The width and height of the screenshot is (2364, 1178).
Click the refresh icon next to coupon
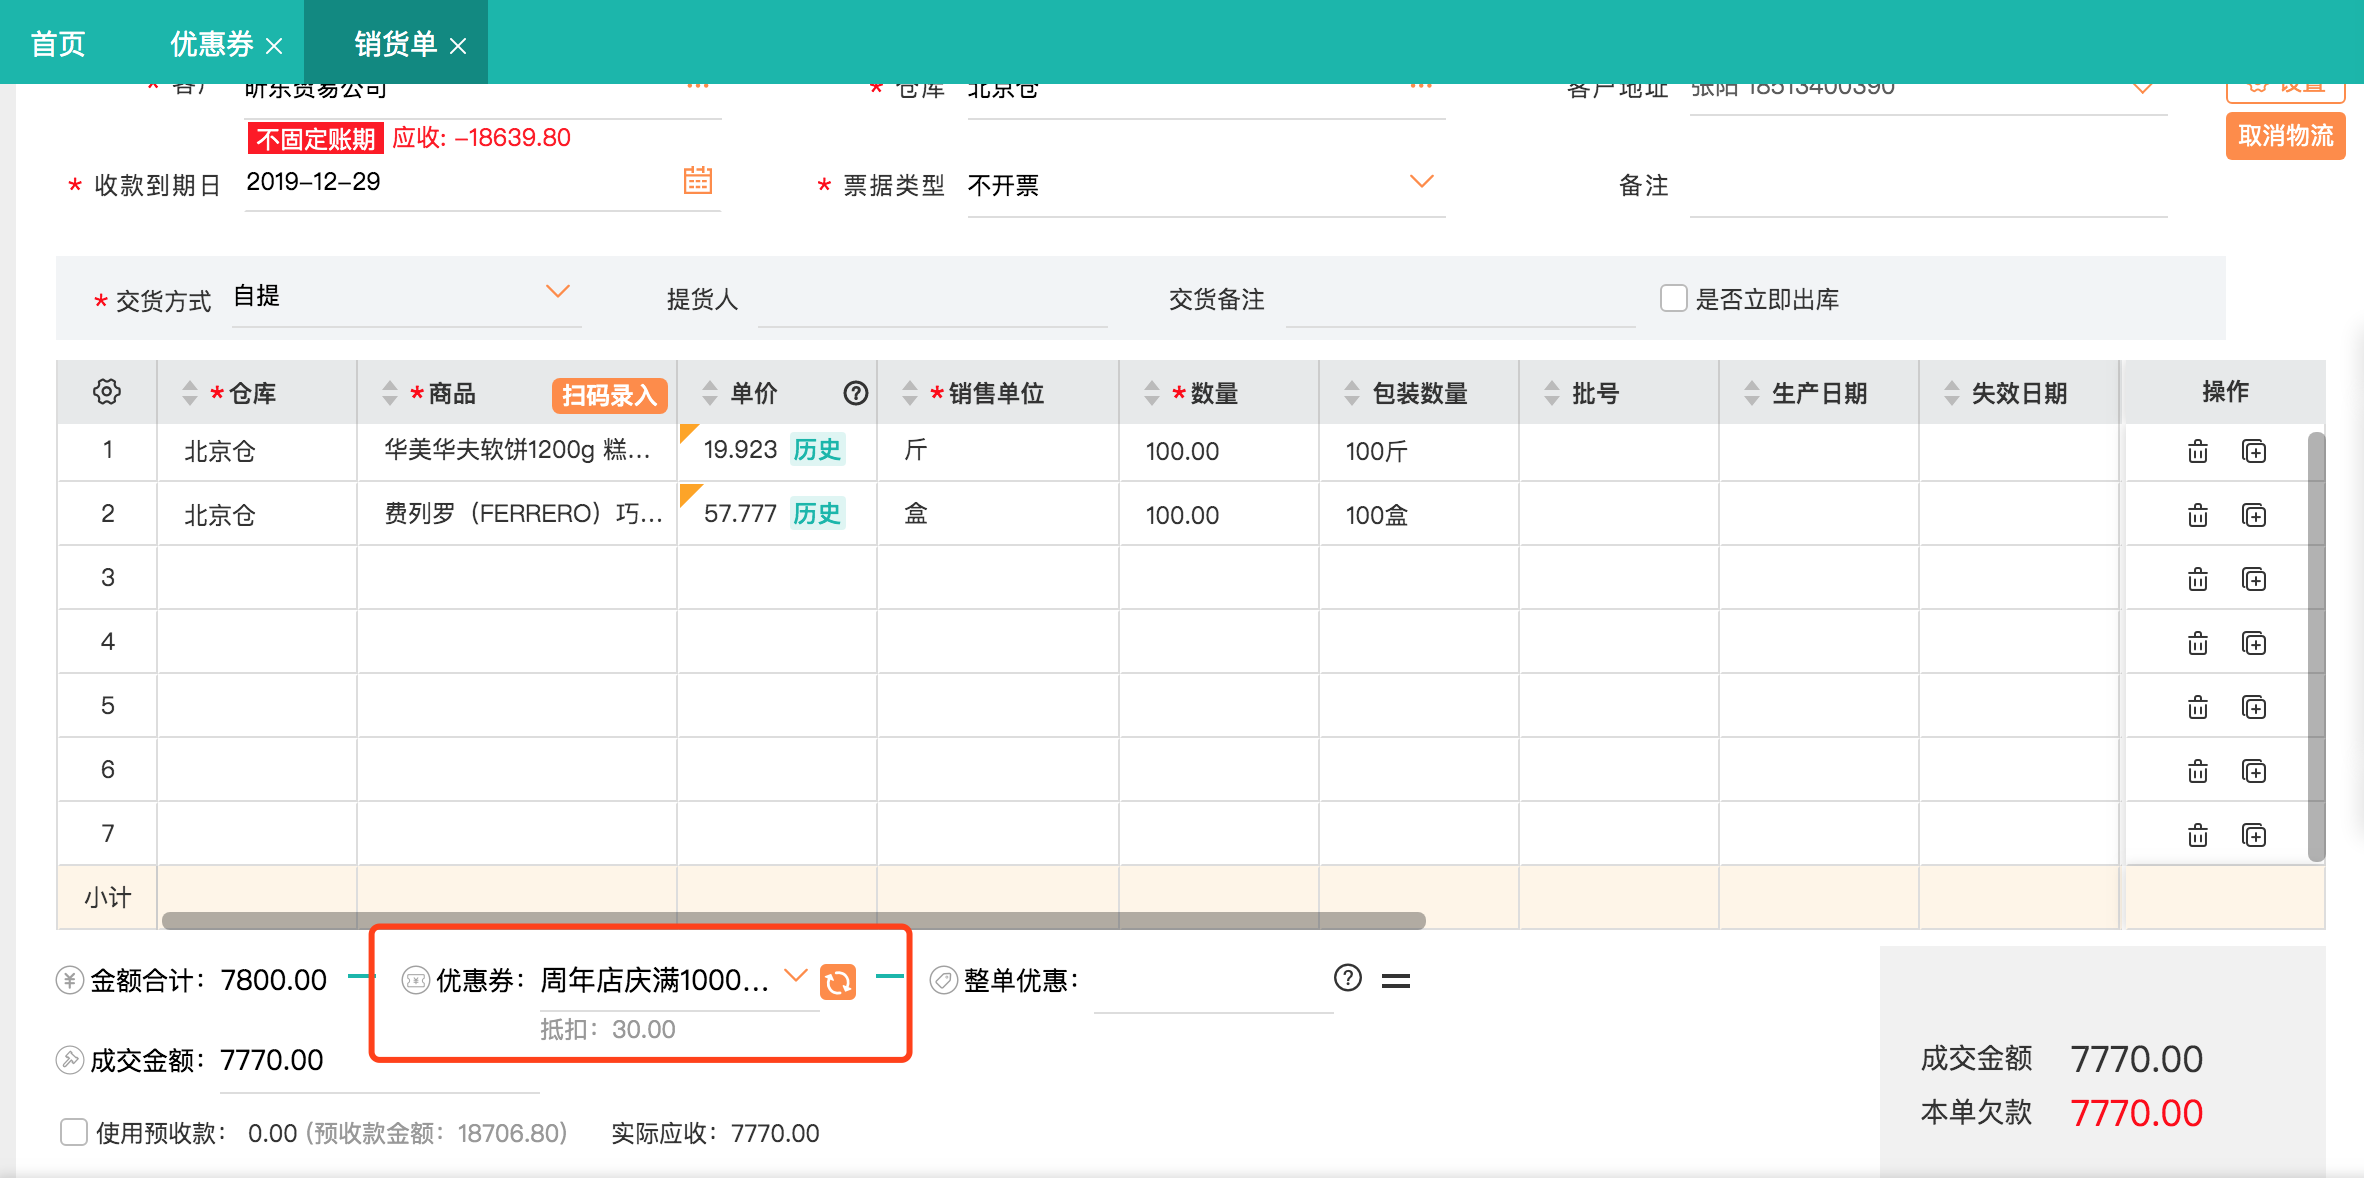[841, 980]
